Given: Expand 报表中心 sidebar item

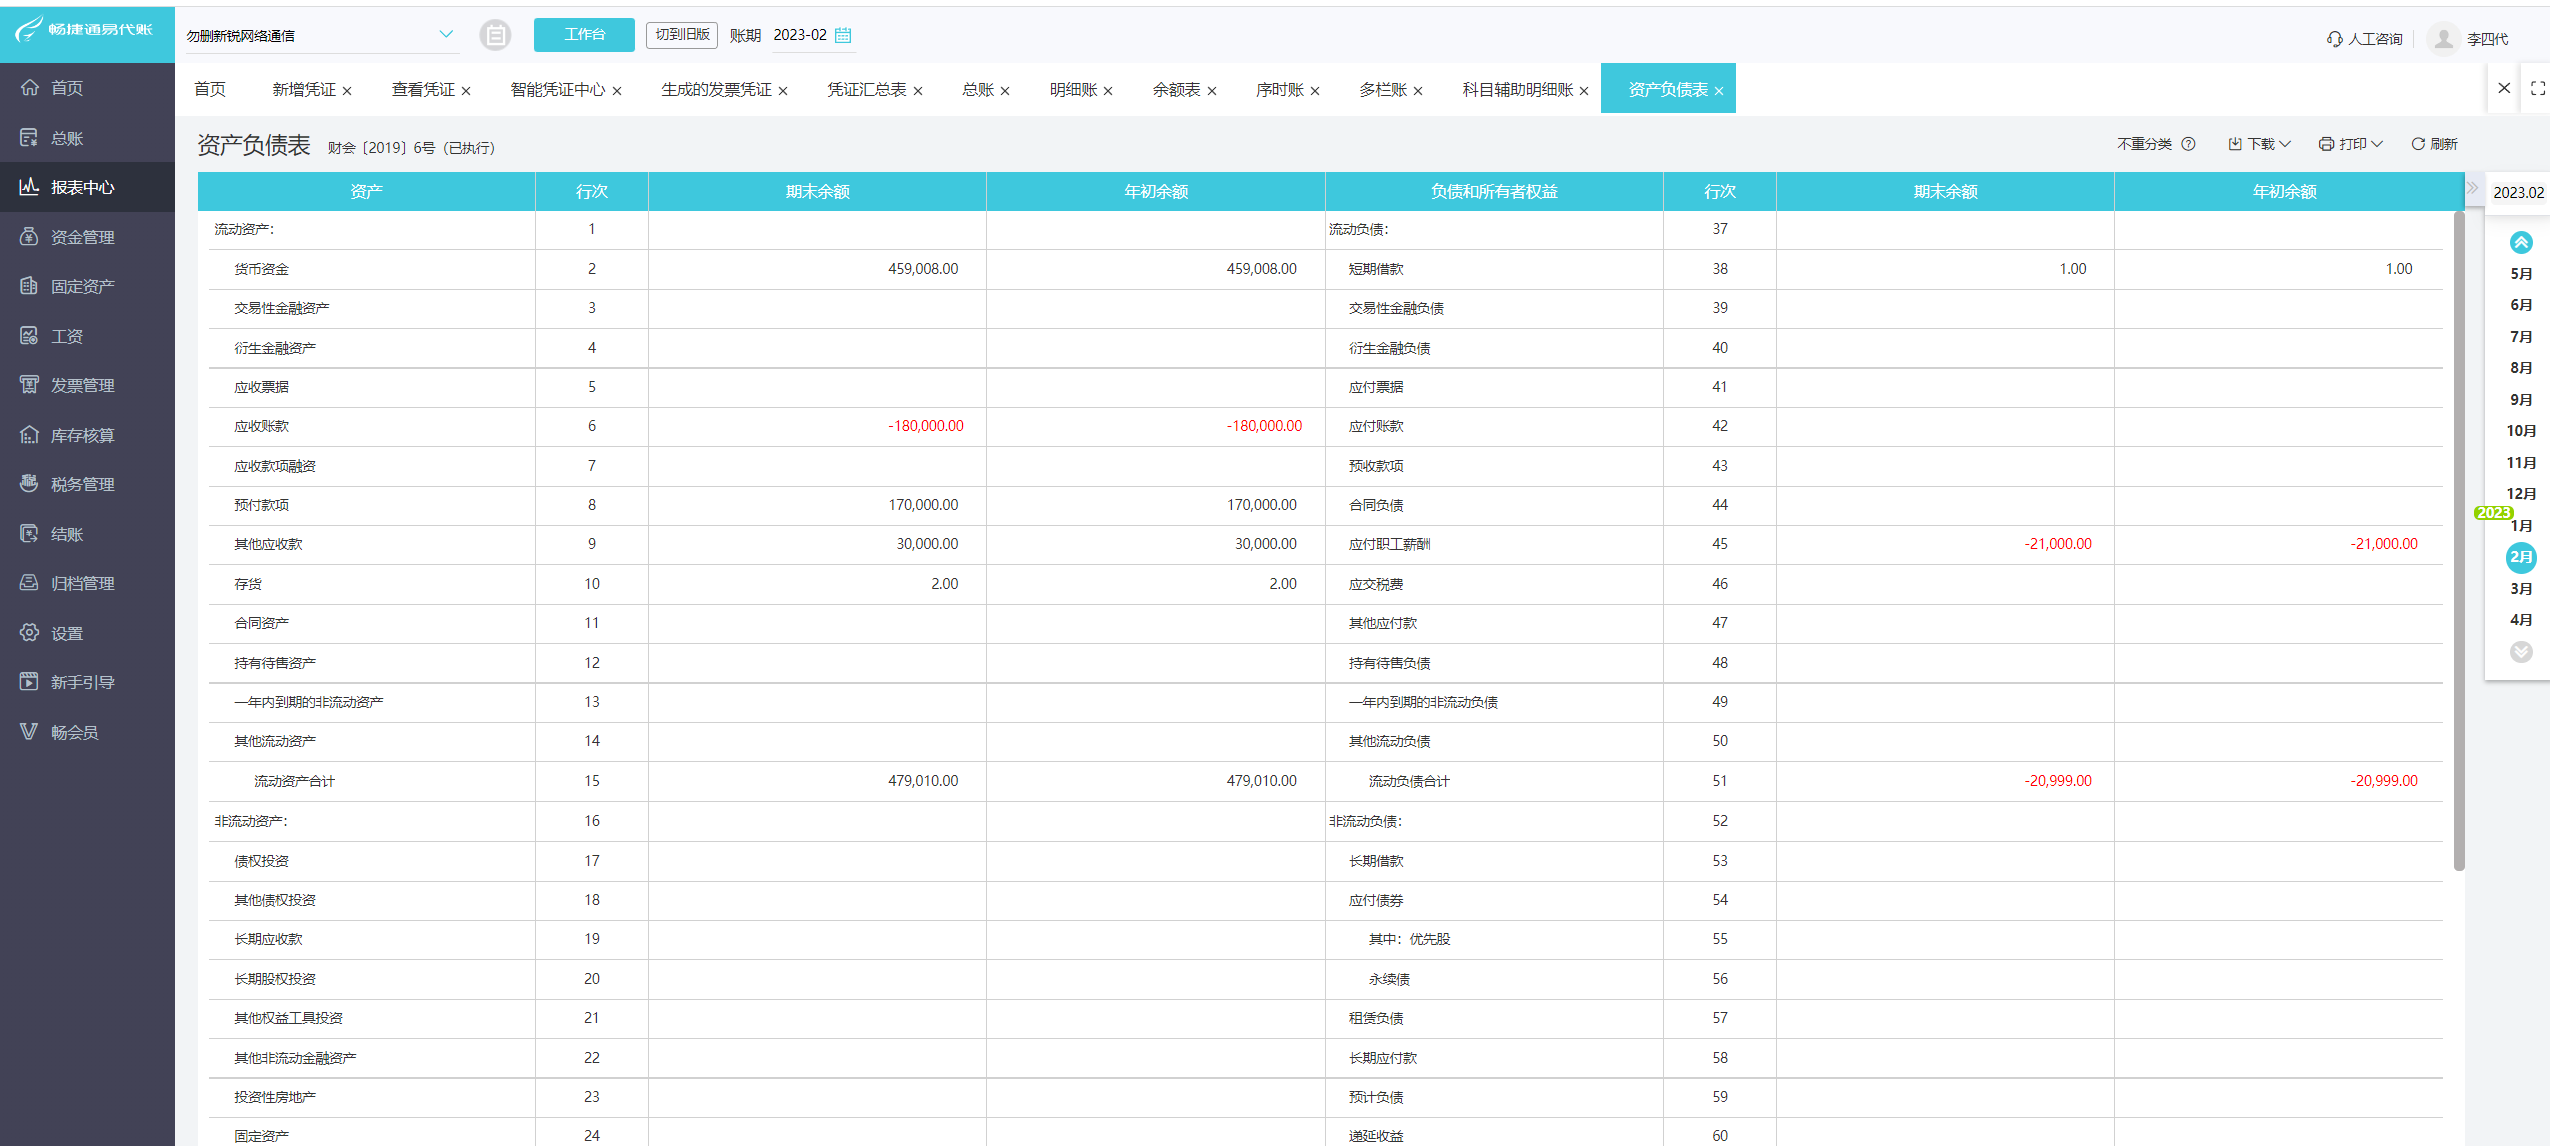Looking at the screenshot, I should pos(89,185).
